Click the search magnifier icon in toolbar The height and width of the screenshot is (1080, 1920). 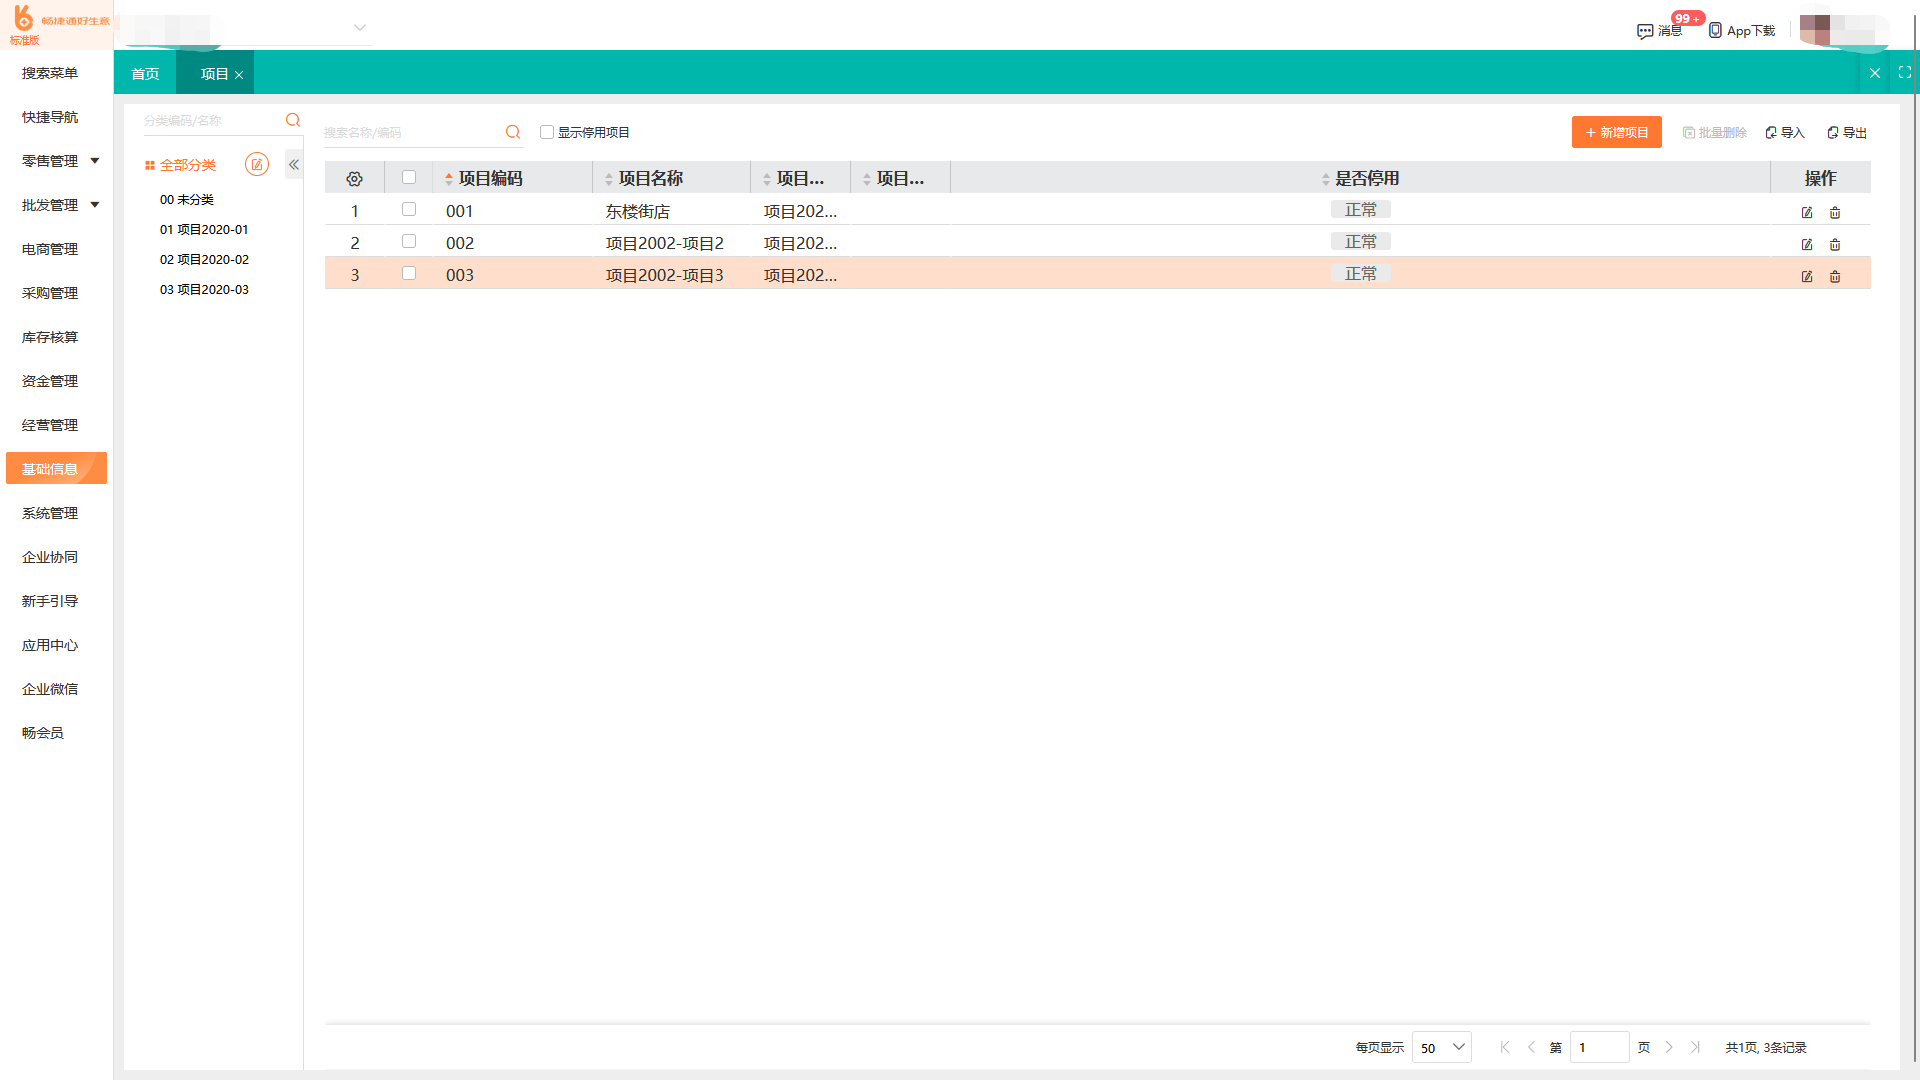[513, 132]
